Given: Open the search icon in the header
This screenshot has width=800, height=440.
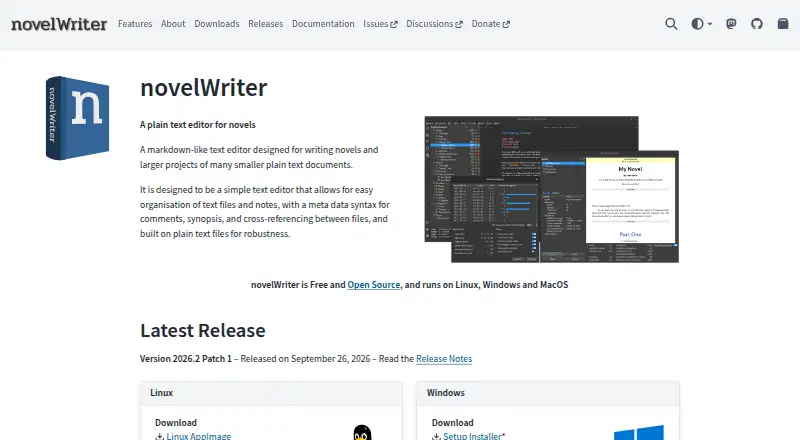Looking at the screenshot, I should click(x=671, y=24).
